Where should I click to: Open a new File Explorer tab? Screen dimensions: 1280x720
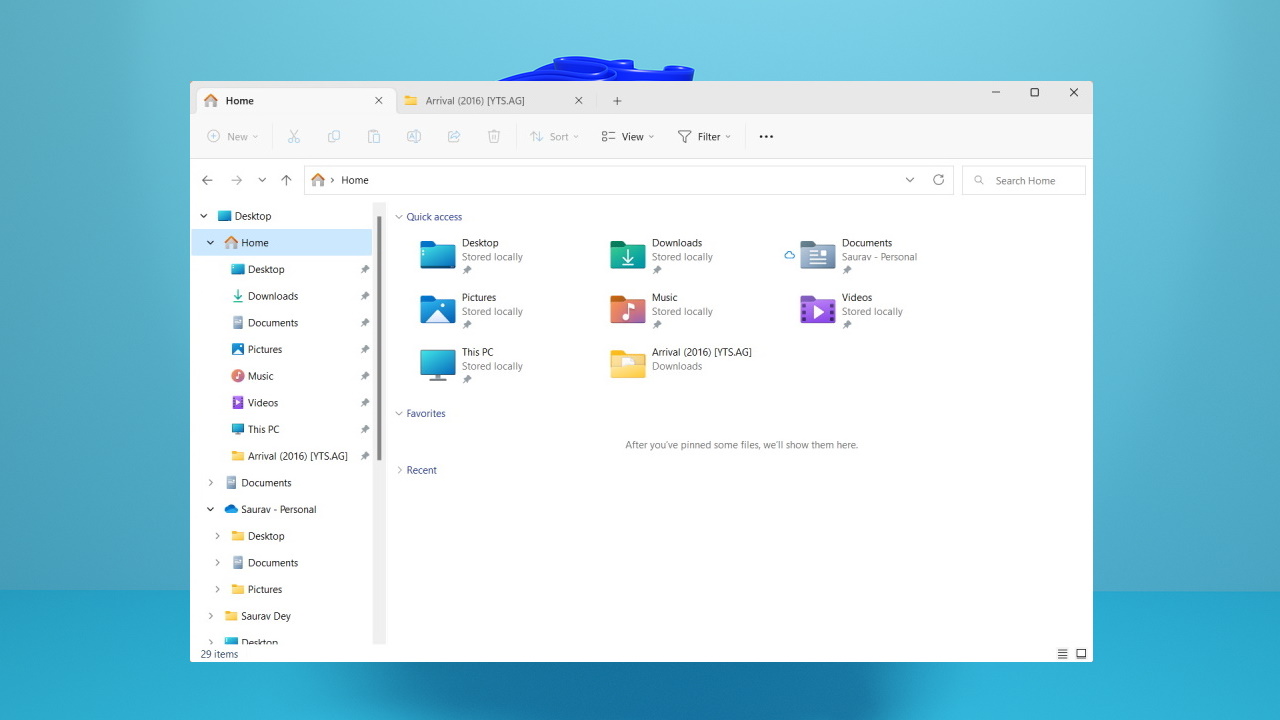tap(617, 100)
